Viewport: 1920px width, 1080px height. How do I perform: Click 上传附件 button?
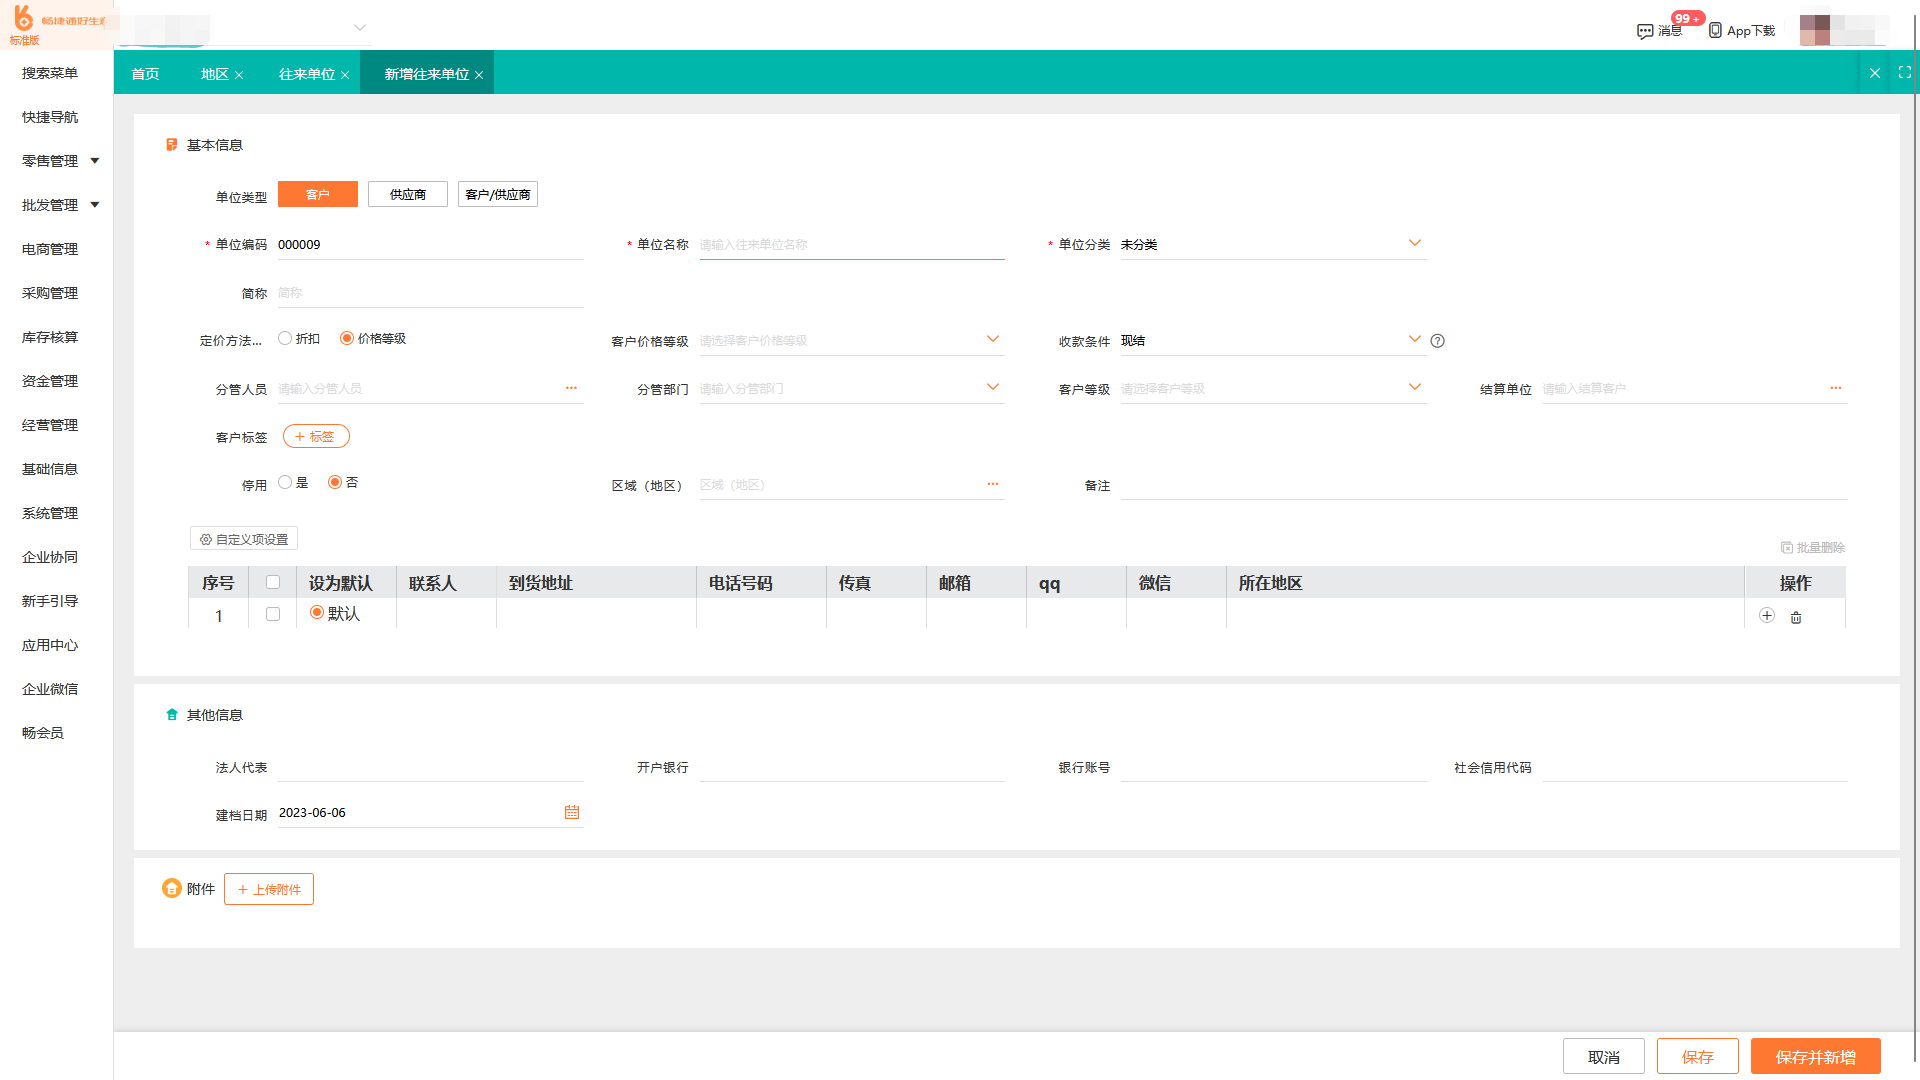[269, 889]
